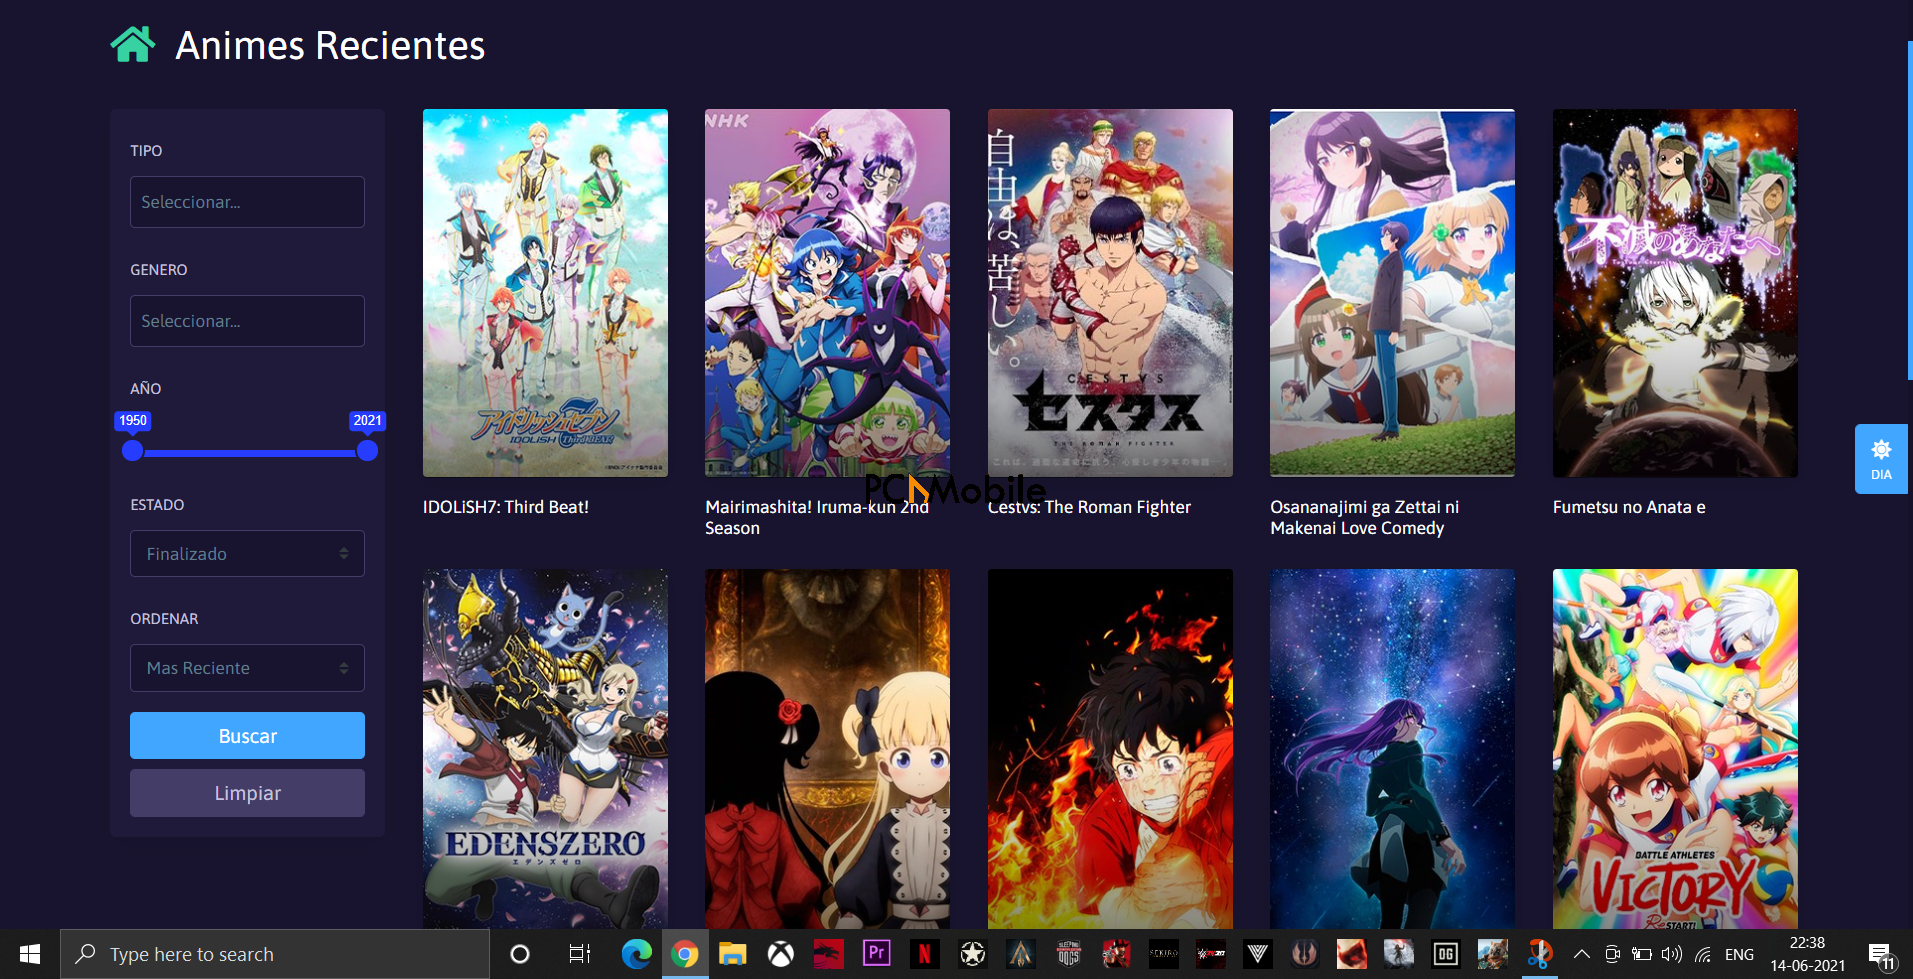Image resolution: width=1913 pixels, height=979 pixels.
Task: Open the scissors snipping app icon
Action: (x=1540, y=954)
